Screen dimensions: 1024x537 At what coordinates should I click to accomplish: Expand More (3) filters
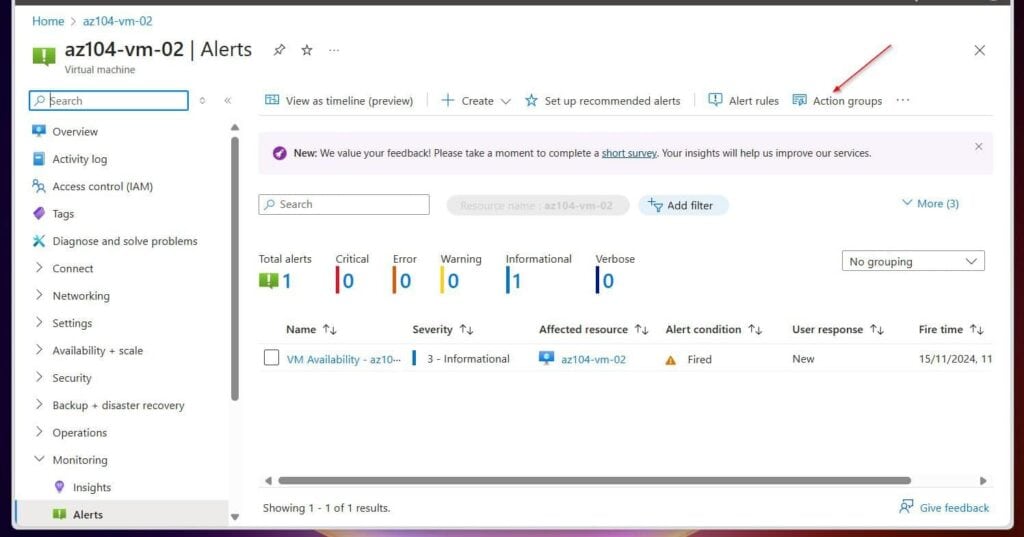[x=930, y=204]
